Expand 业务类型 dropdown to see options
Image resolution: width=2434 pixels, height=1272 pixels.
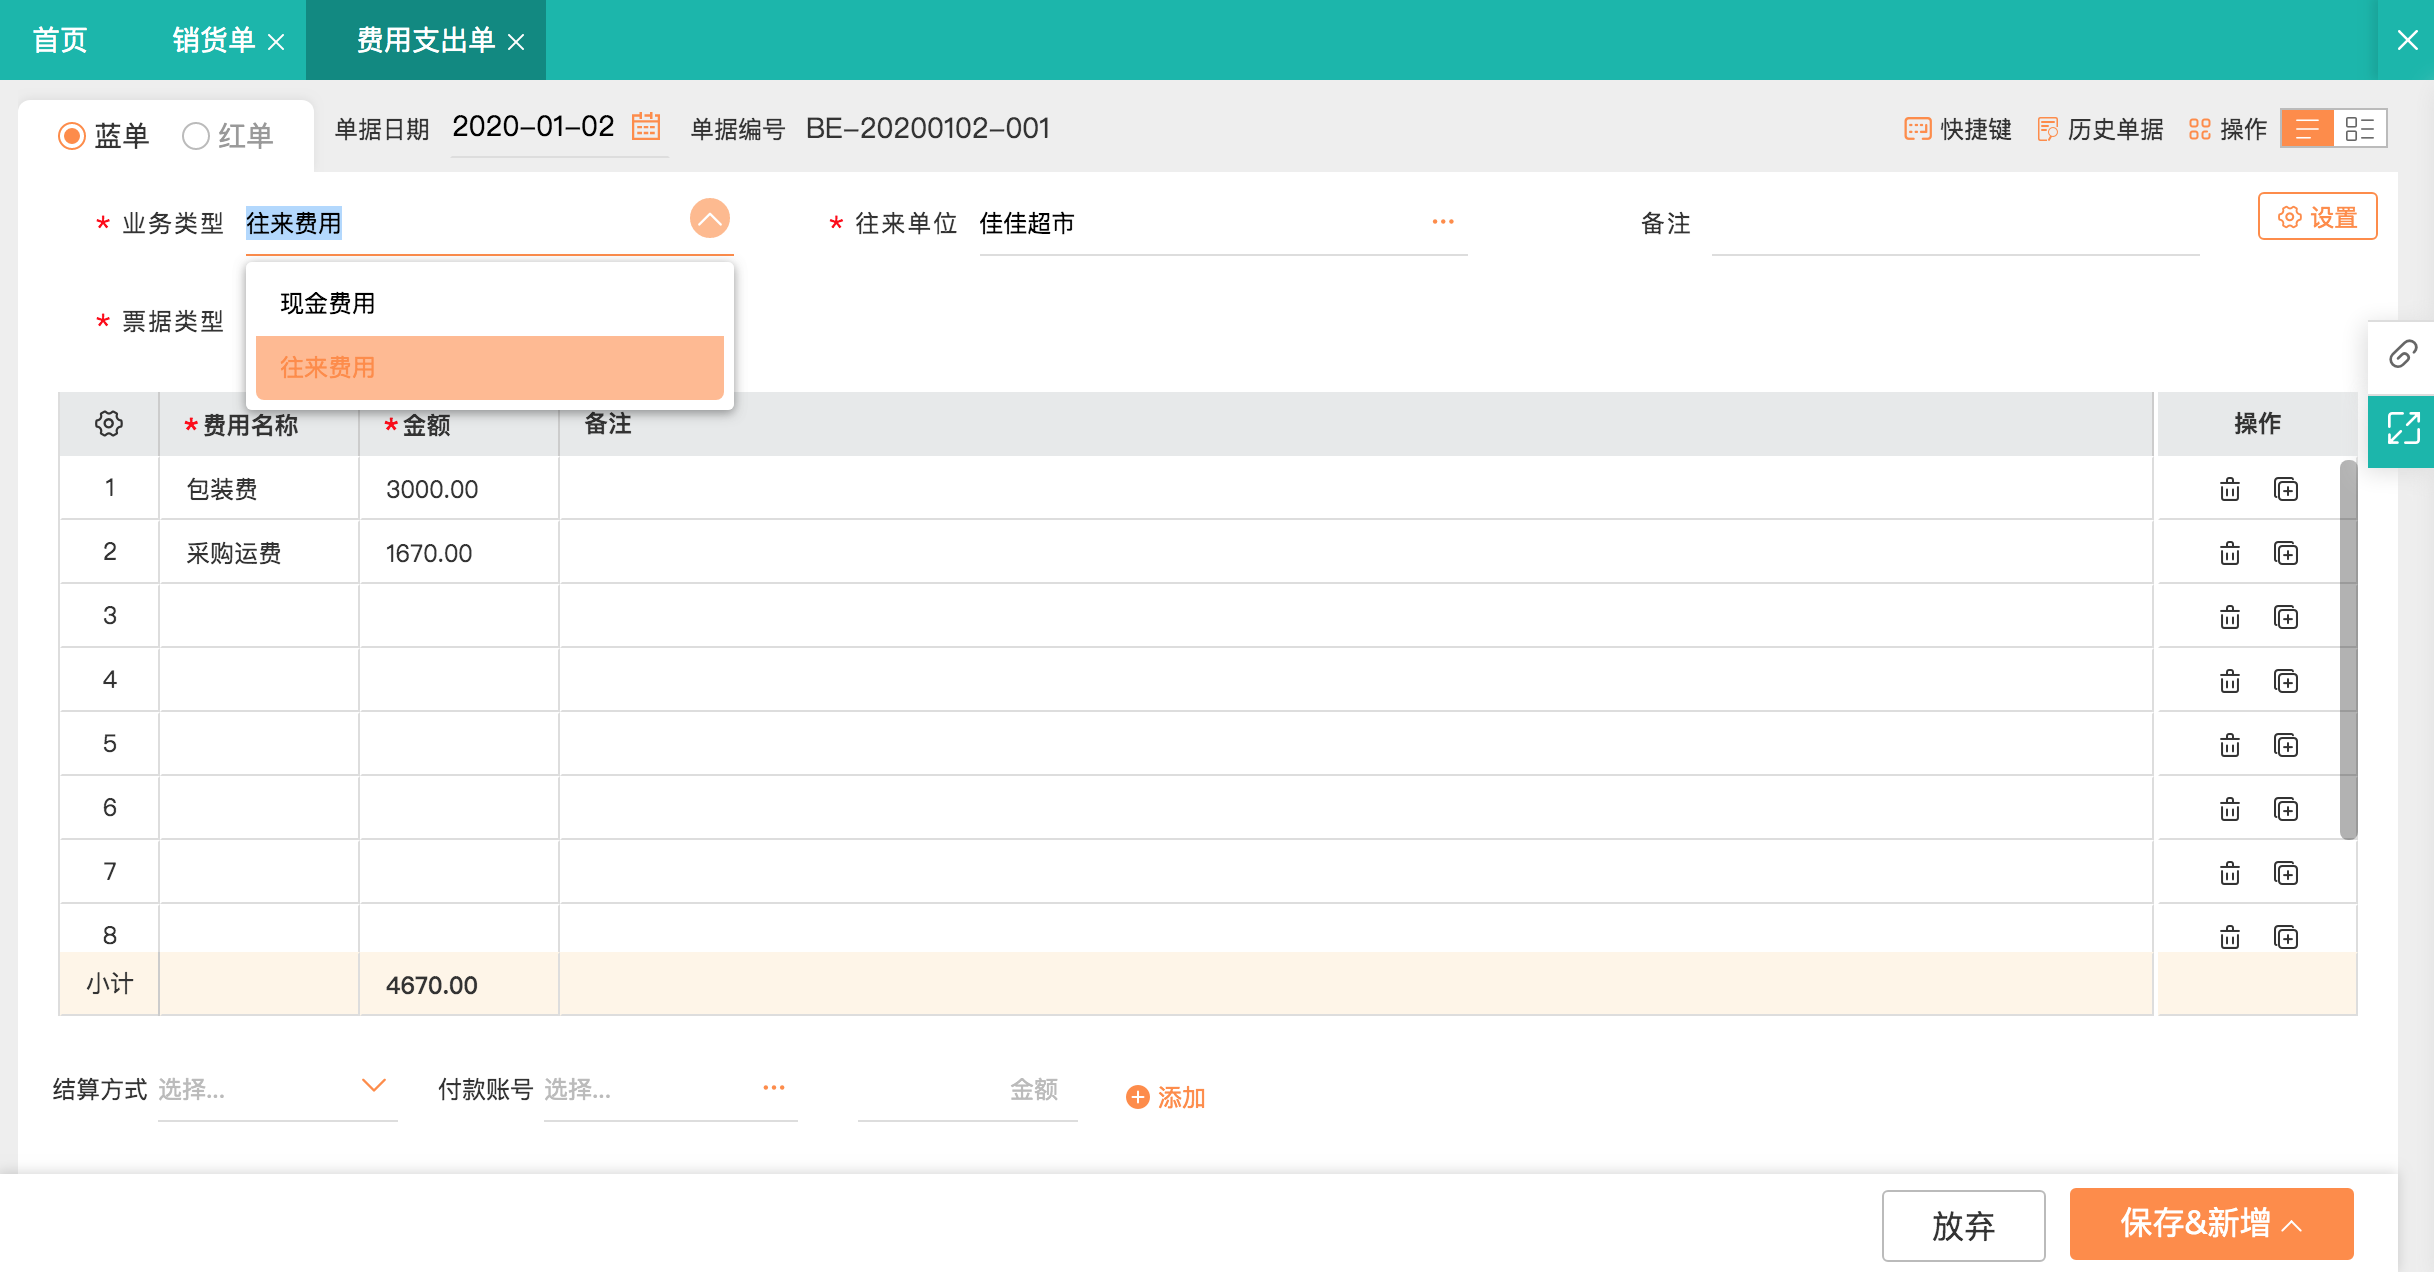[x=708, y=219]
